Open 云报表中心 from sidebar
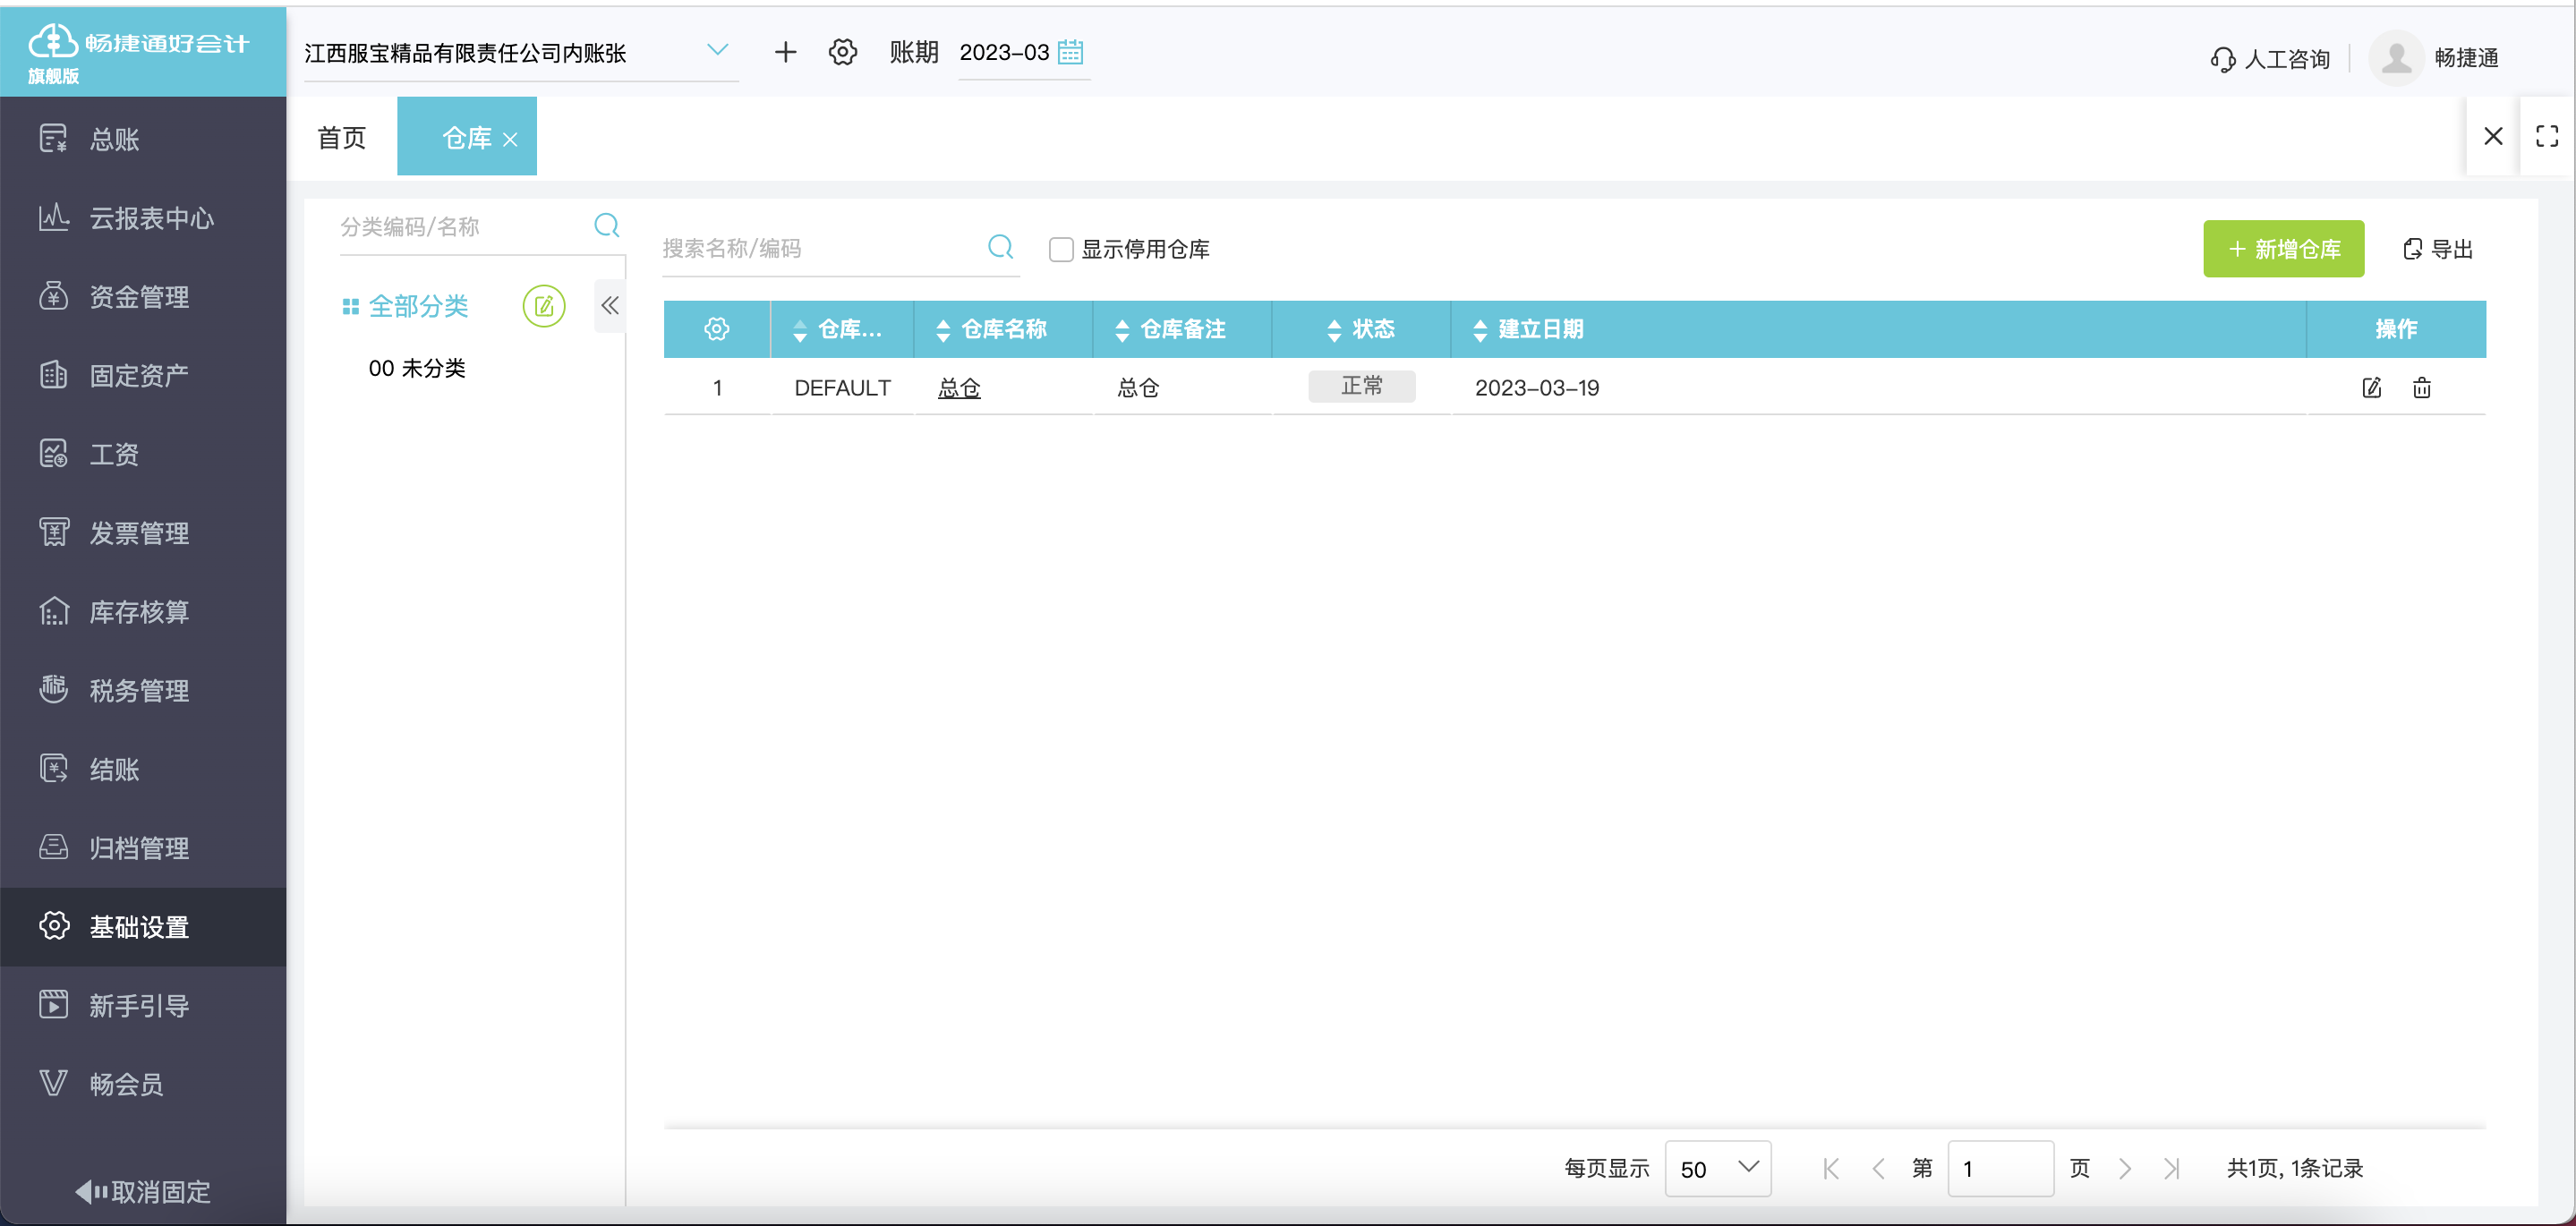This screenshot has width=2576, height=1226. pyautogui.click(x=143, y=217)
